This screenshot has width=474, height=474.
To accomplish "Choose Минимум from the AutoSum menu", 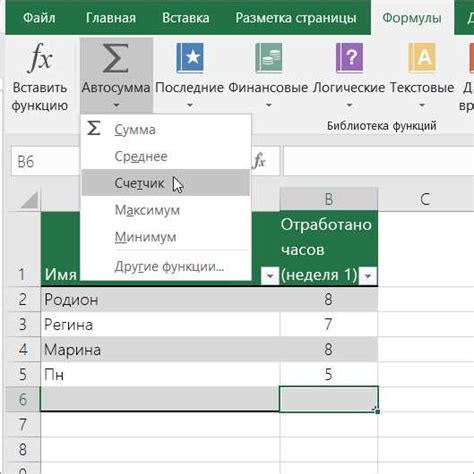I will pyautogui.click(x=166, y=237).
